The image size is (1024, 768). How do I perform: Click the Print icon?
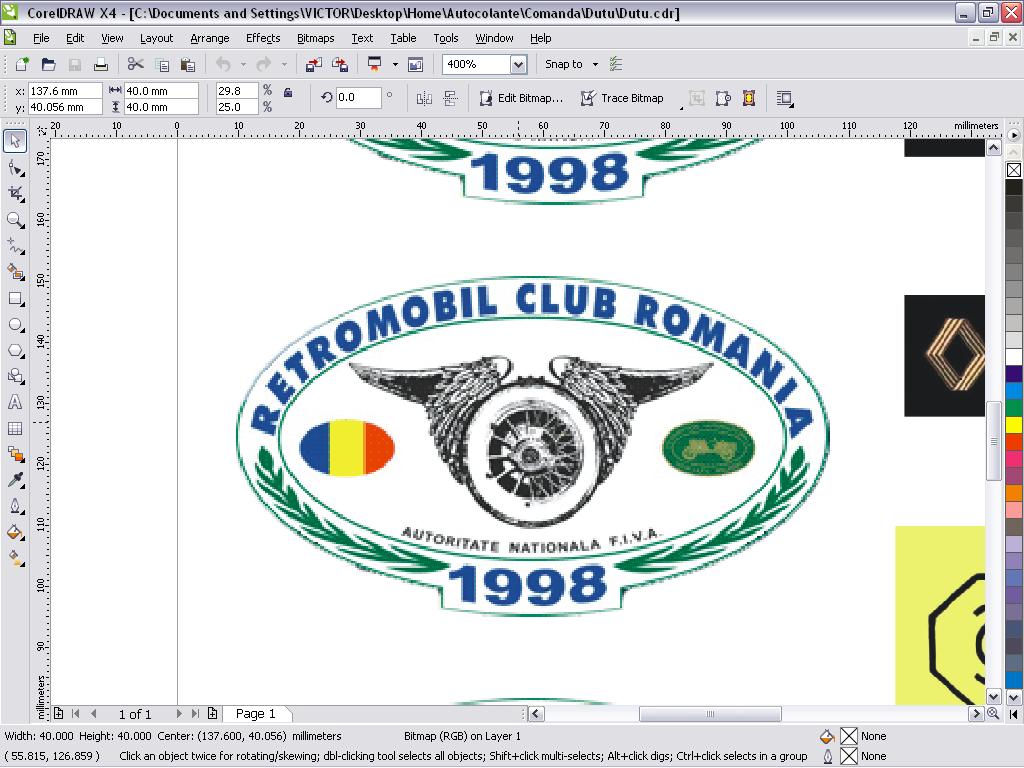click(101, 64)
